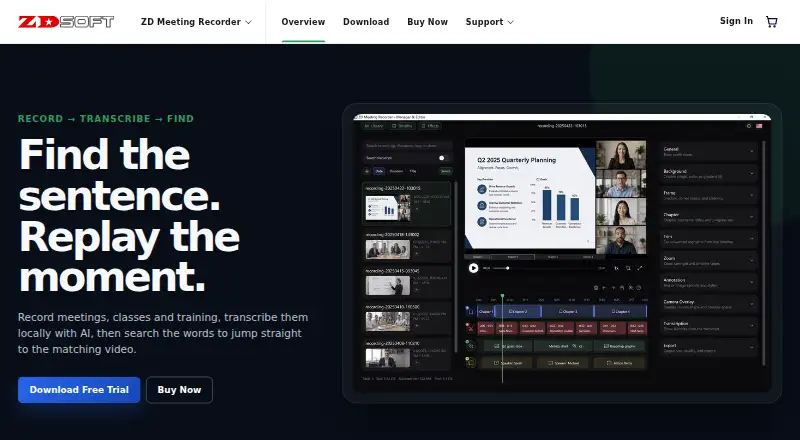Open the shopping cart icon
800x440 pixels.
coord(771,21)
